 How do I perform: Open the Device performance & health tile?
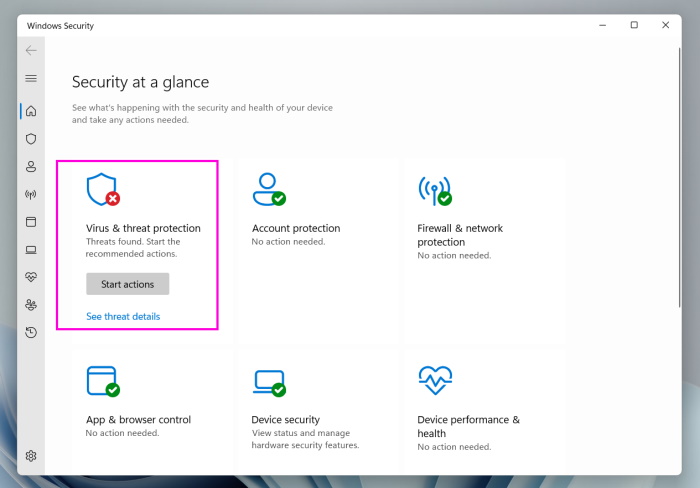pos(468,426)
